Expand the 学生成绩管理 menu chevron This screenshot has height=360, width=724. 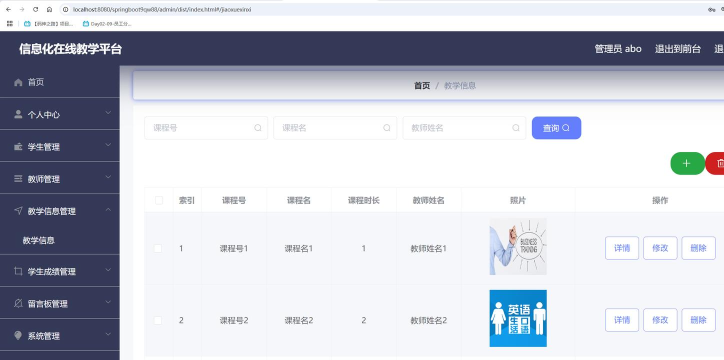click(x=108, y=270)
